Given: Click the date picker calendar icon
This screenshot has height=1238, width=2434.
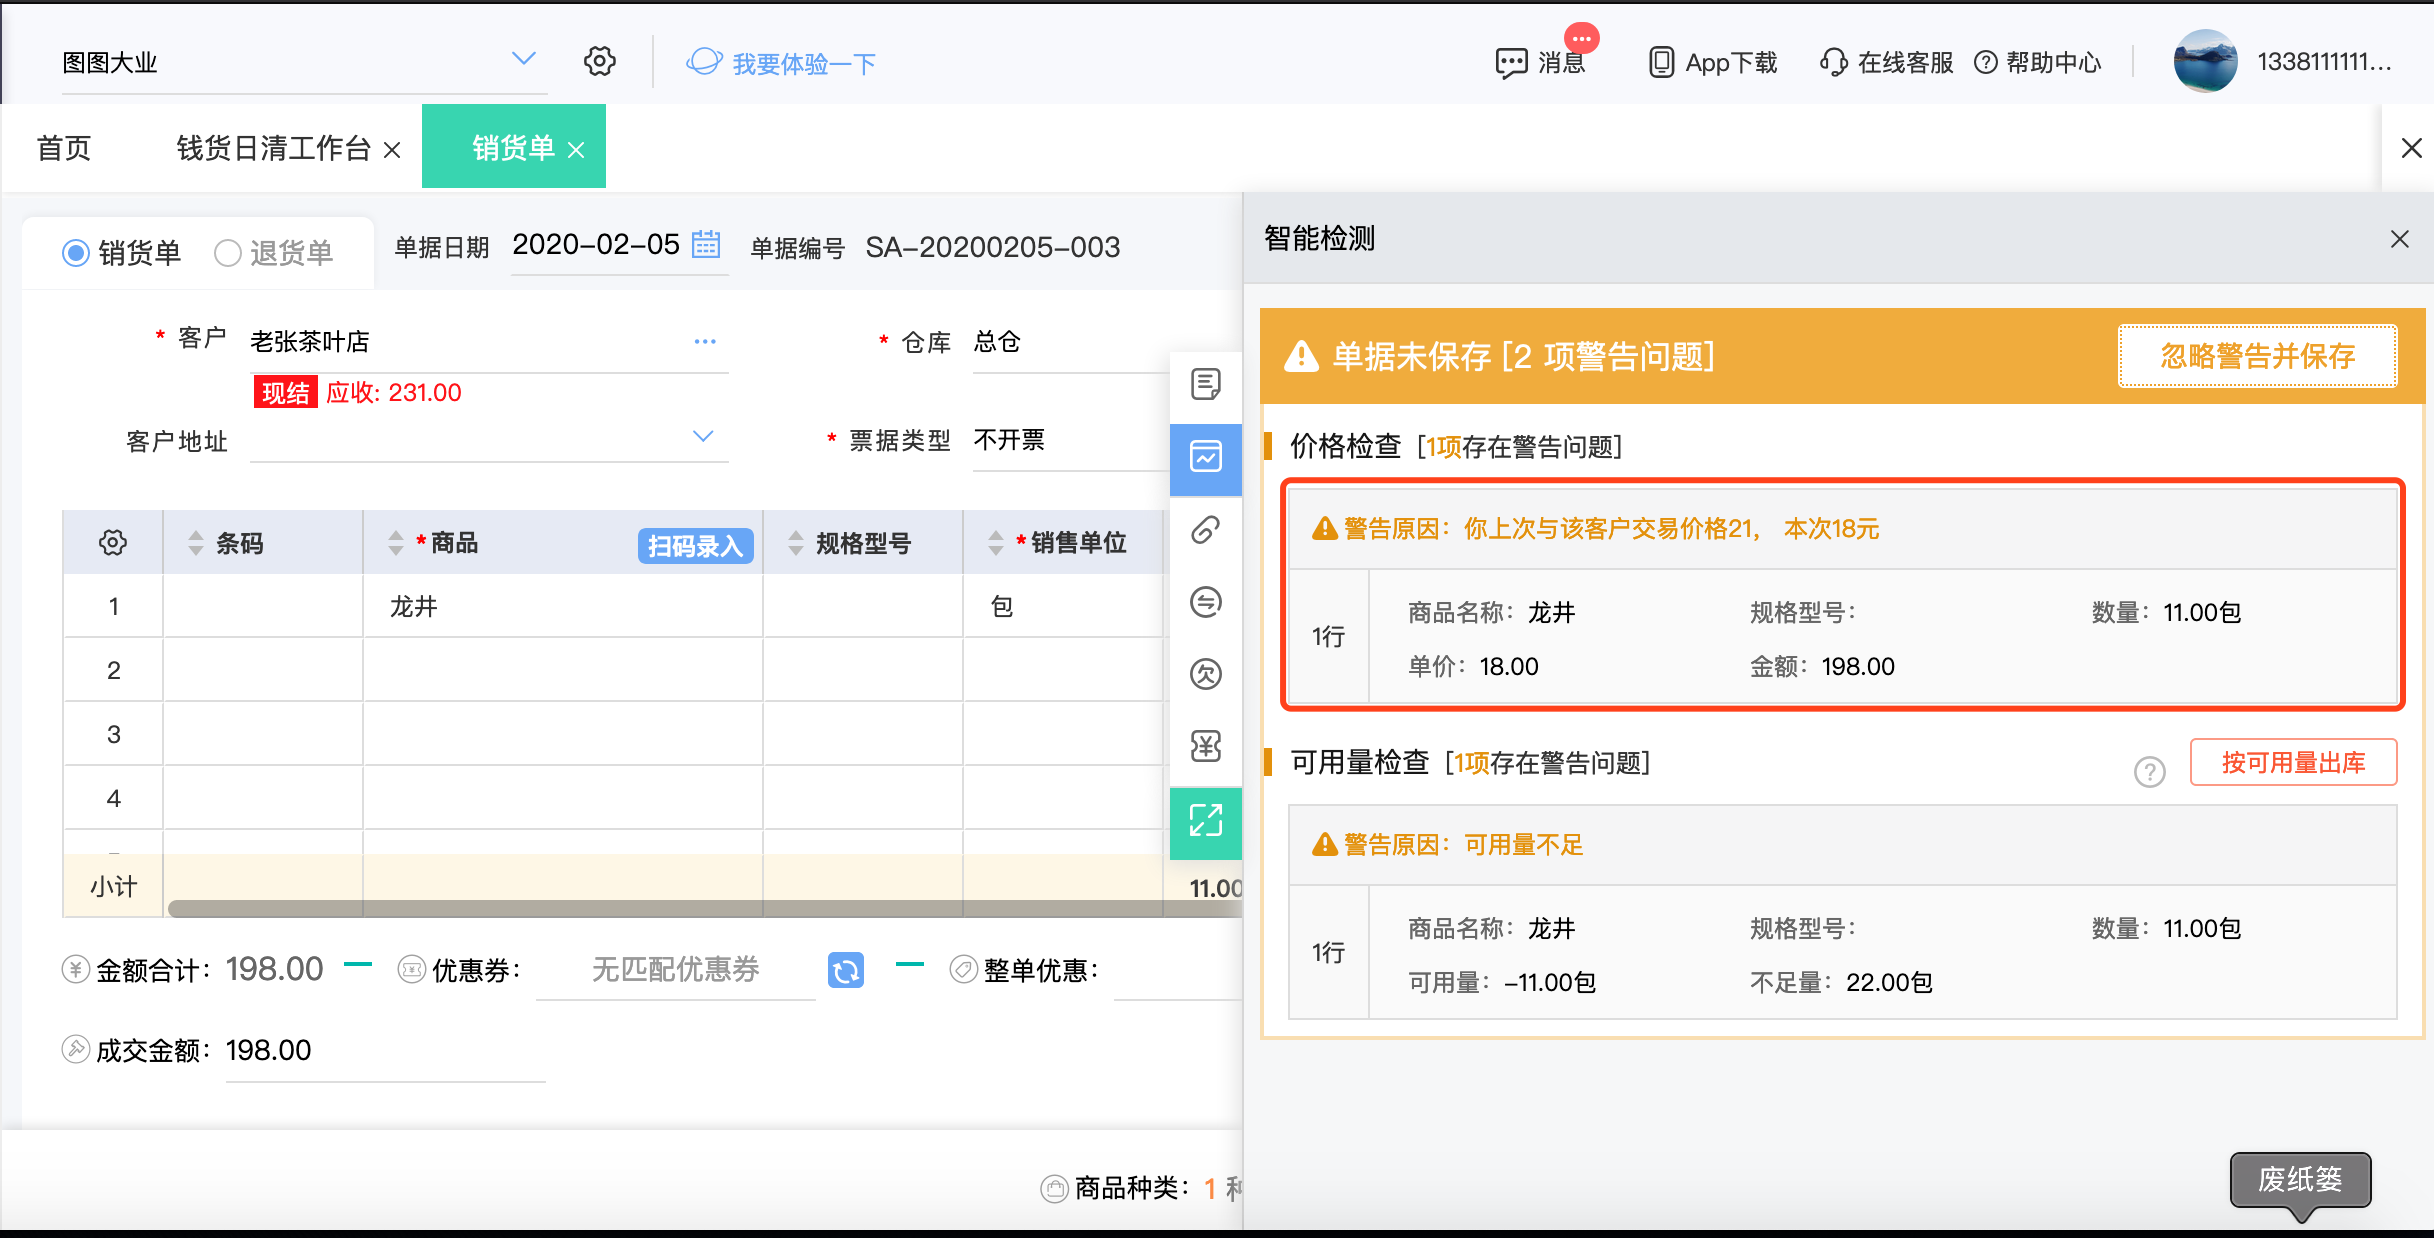Looking at the screenshot, I should pos(709,246).
